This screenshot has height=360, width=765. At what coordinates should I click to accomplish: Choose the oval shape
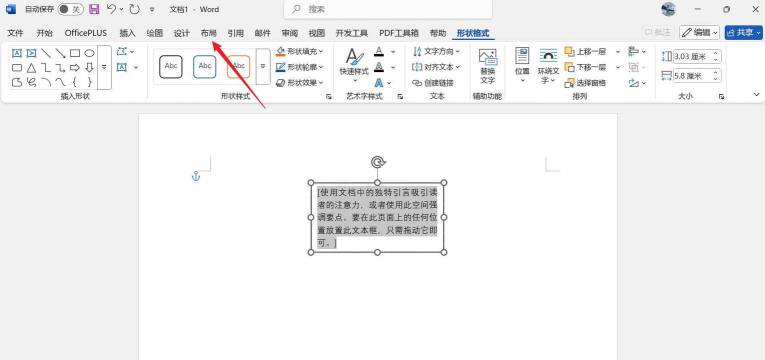89,53
